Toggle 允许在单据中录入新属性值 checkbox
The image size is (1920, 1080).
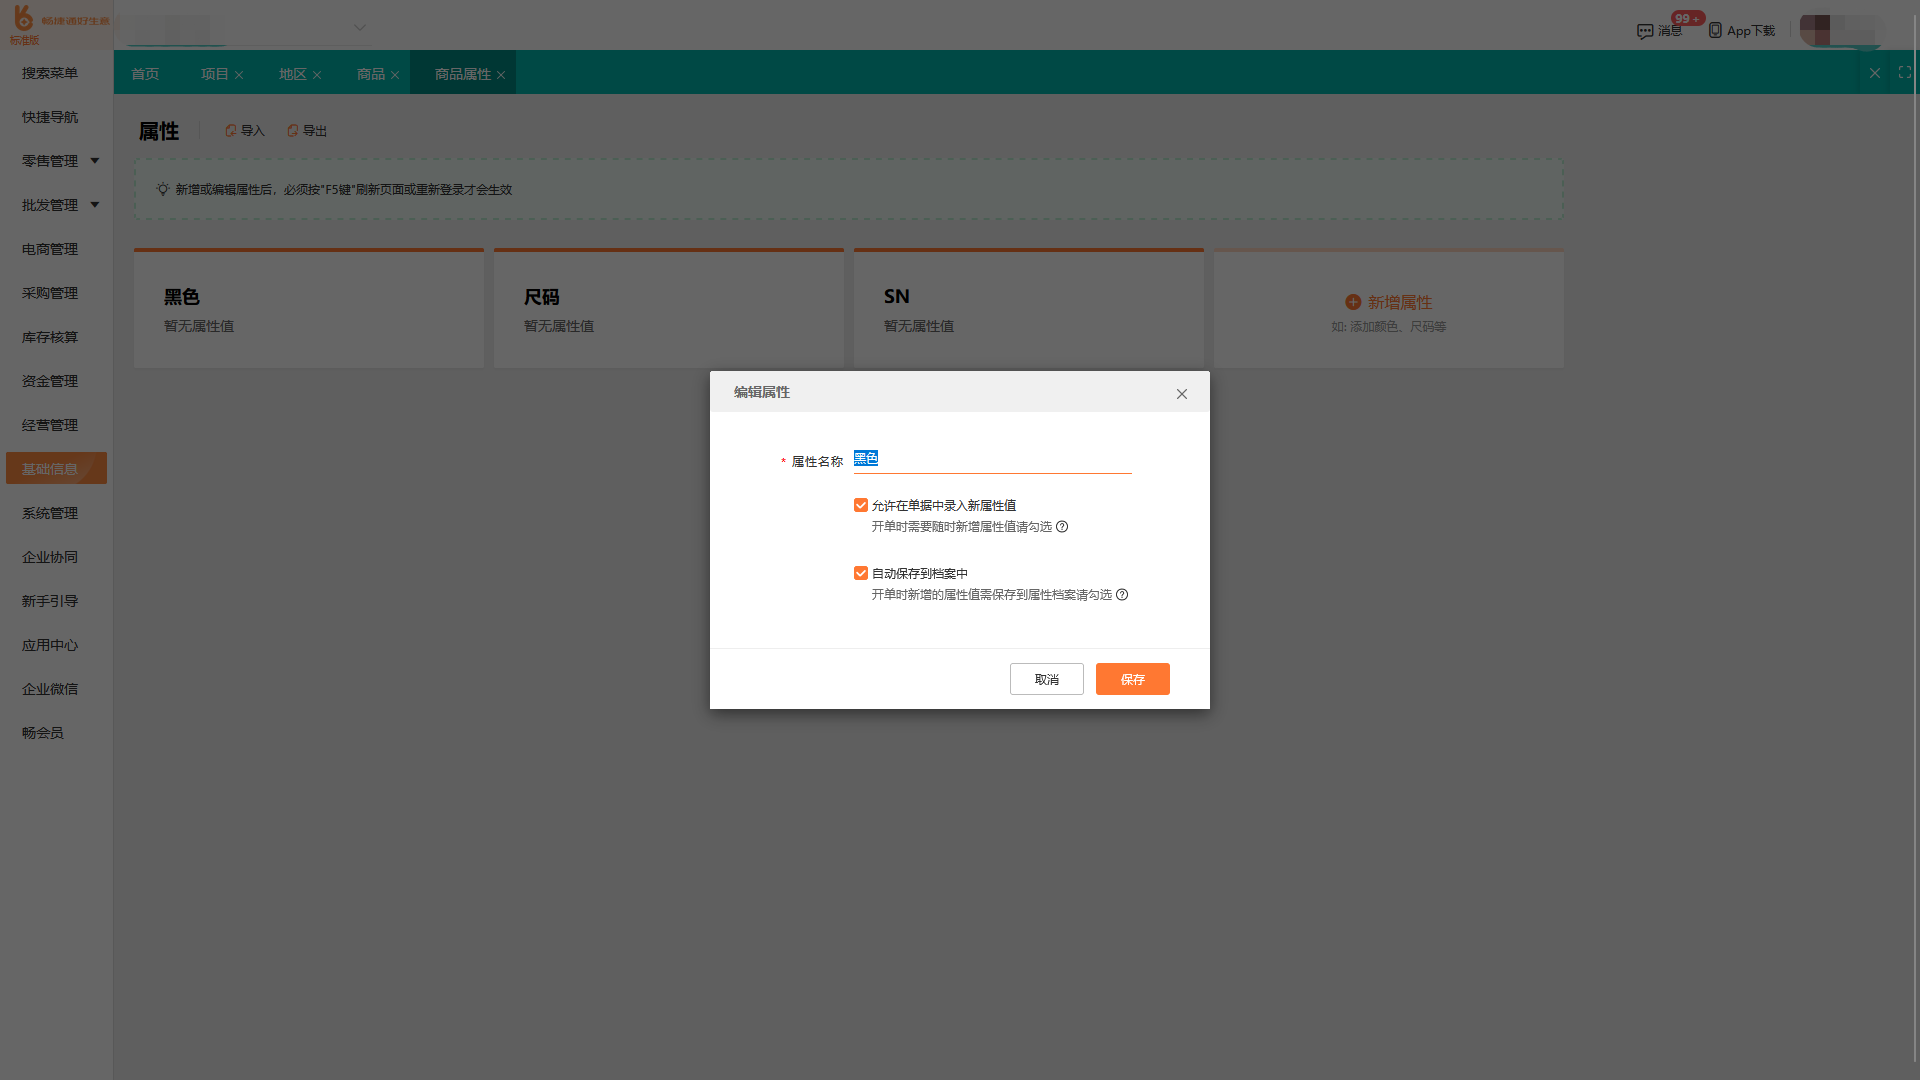tap(860, 505)
